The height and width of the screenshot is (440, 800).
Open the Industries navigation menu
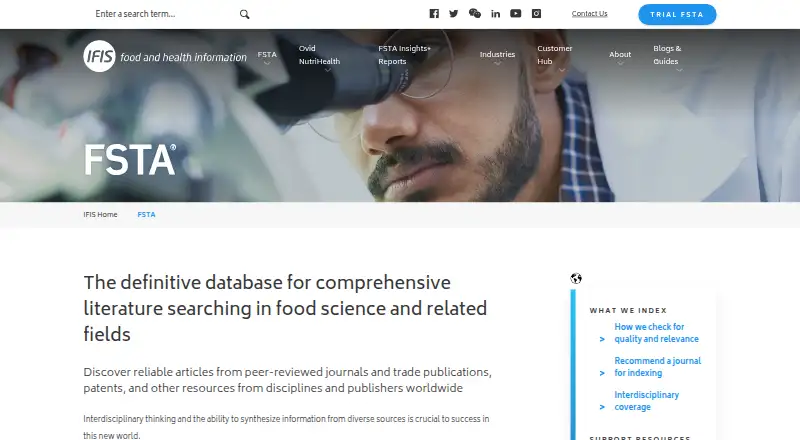tap(497, 54)
